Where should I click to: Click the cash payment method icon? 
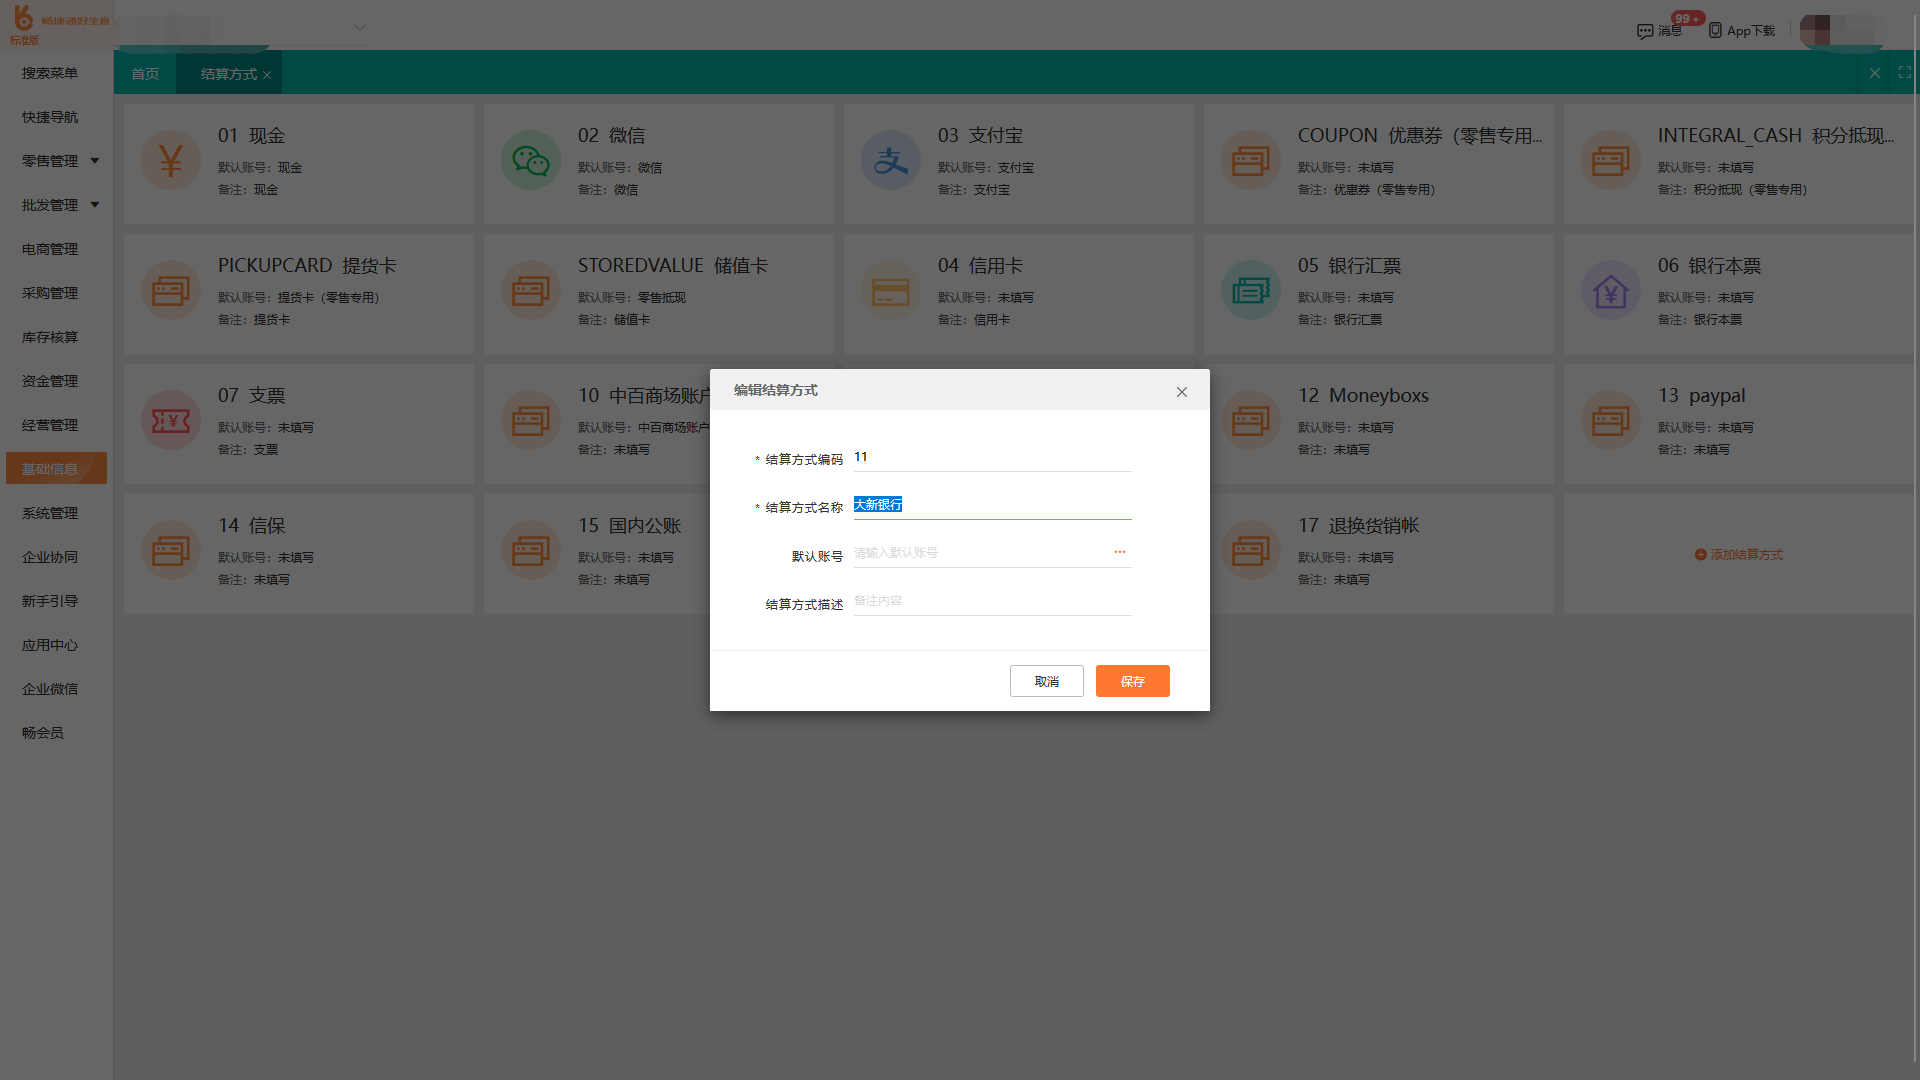coord(169,160)
